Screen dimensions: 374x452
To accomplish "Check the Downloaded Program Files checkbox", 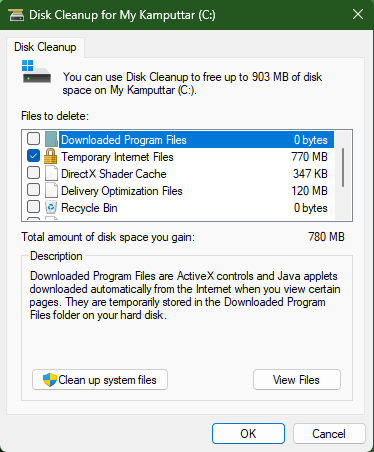I will pyautogui.click(x=33, y=139).
